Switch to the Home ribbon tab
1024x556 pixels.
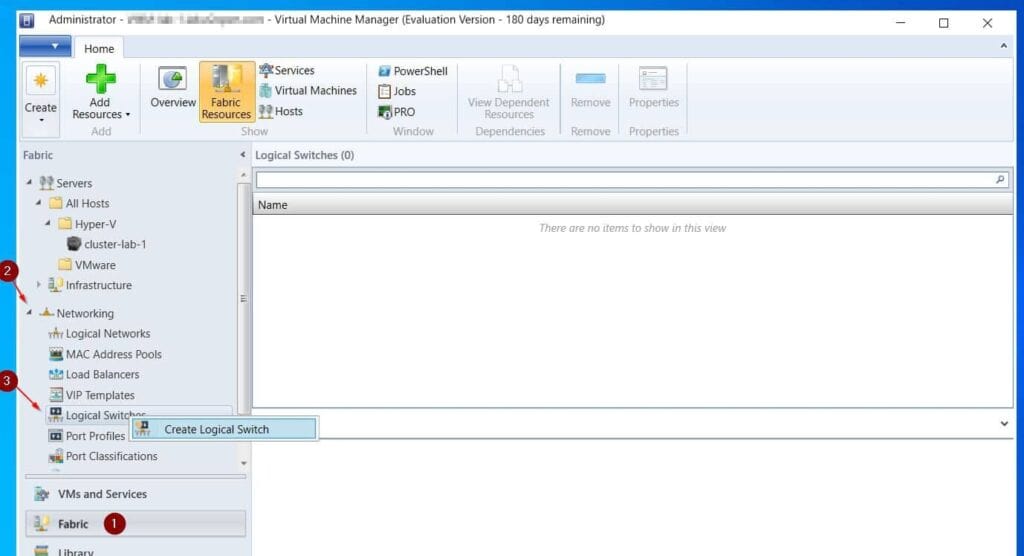[99, 49]
